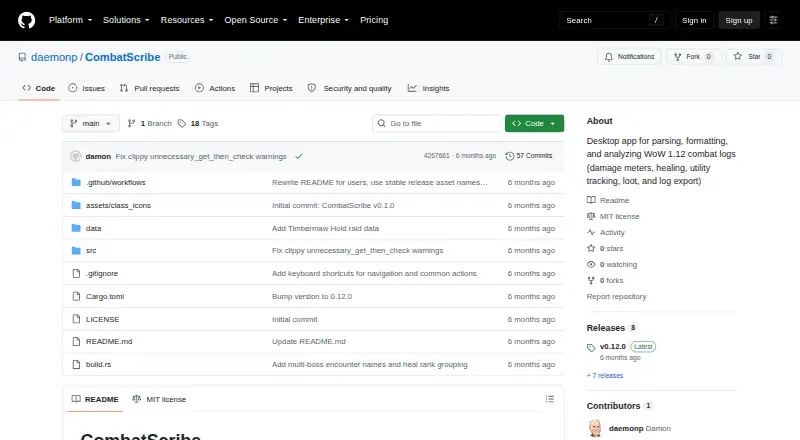Screen dimensions: 800x440
Task: Click the green commit status checkmark
Action: [298, 156]
